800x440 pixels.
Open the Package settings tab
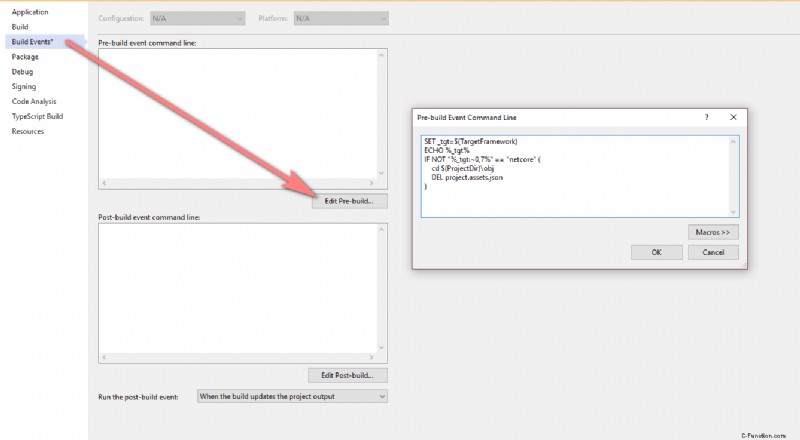(25, 57)
